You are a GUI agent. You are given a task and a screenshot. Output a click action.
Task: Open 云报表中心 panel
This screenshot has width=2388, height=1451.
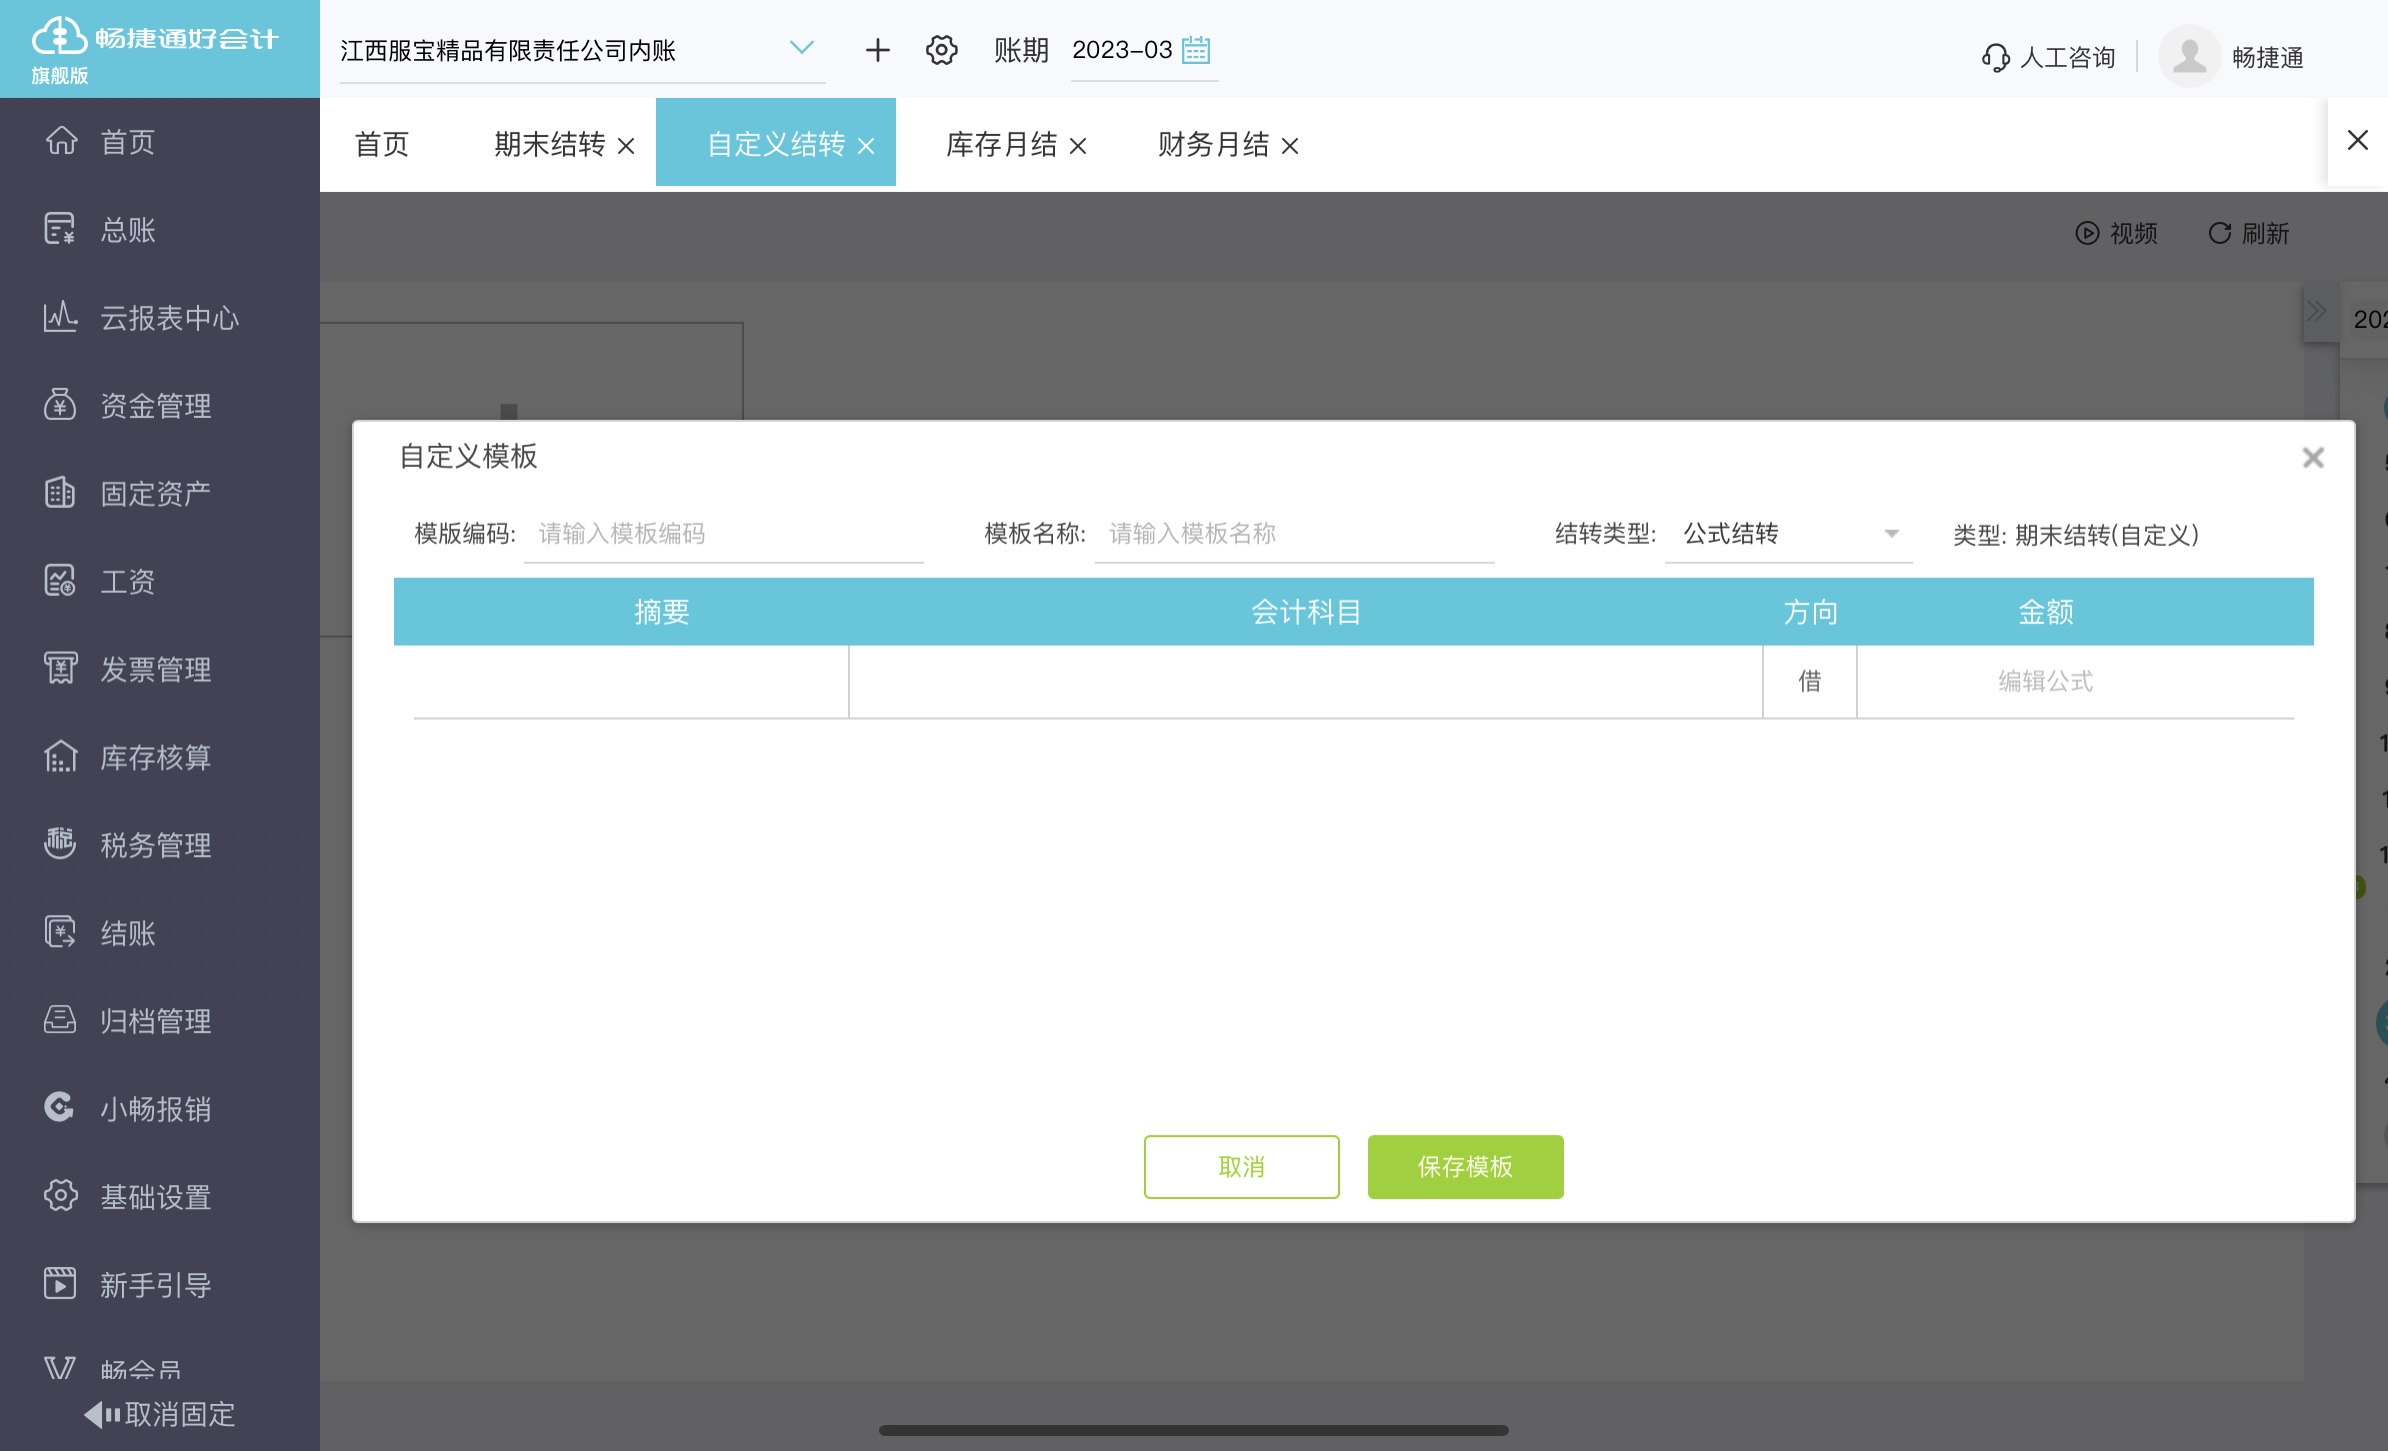(165, 317)
